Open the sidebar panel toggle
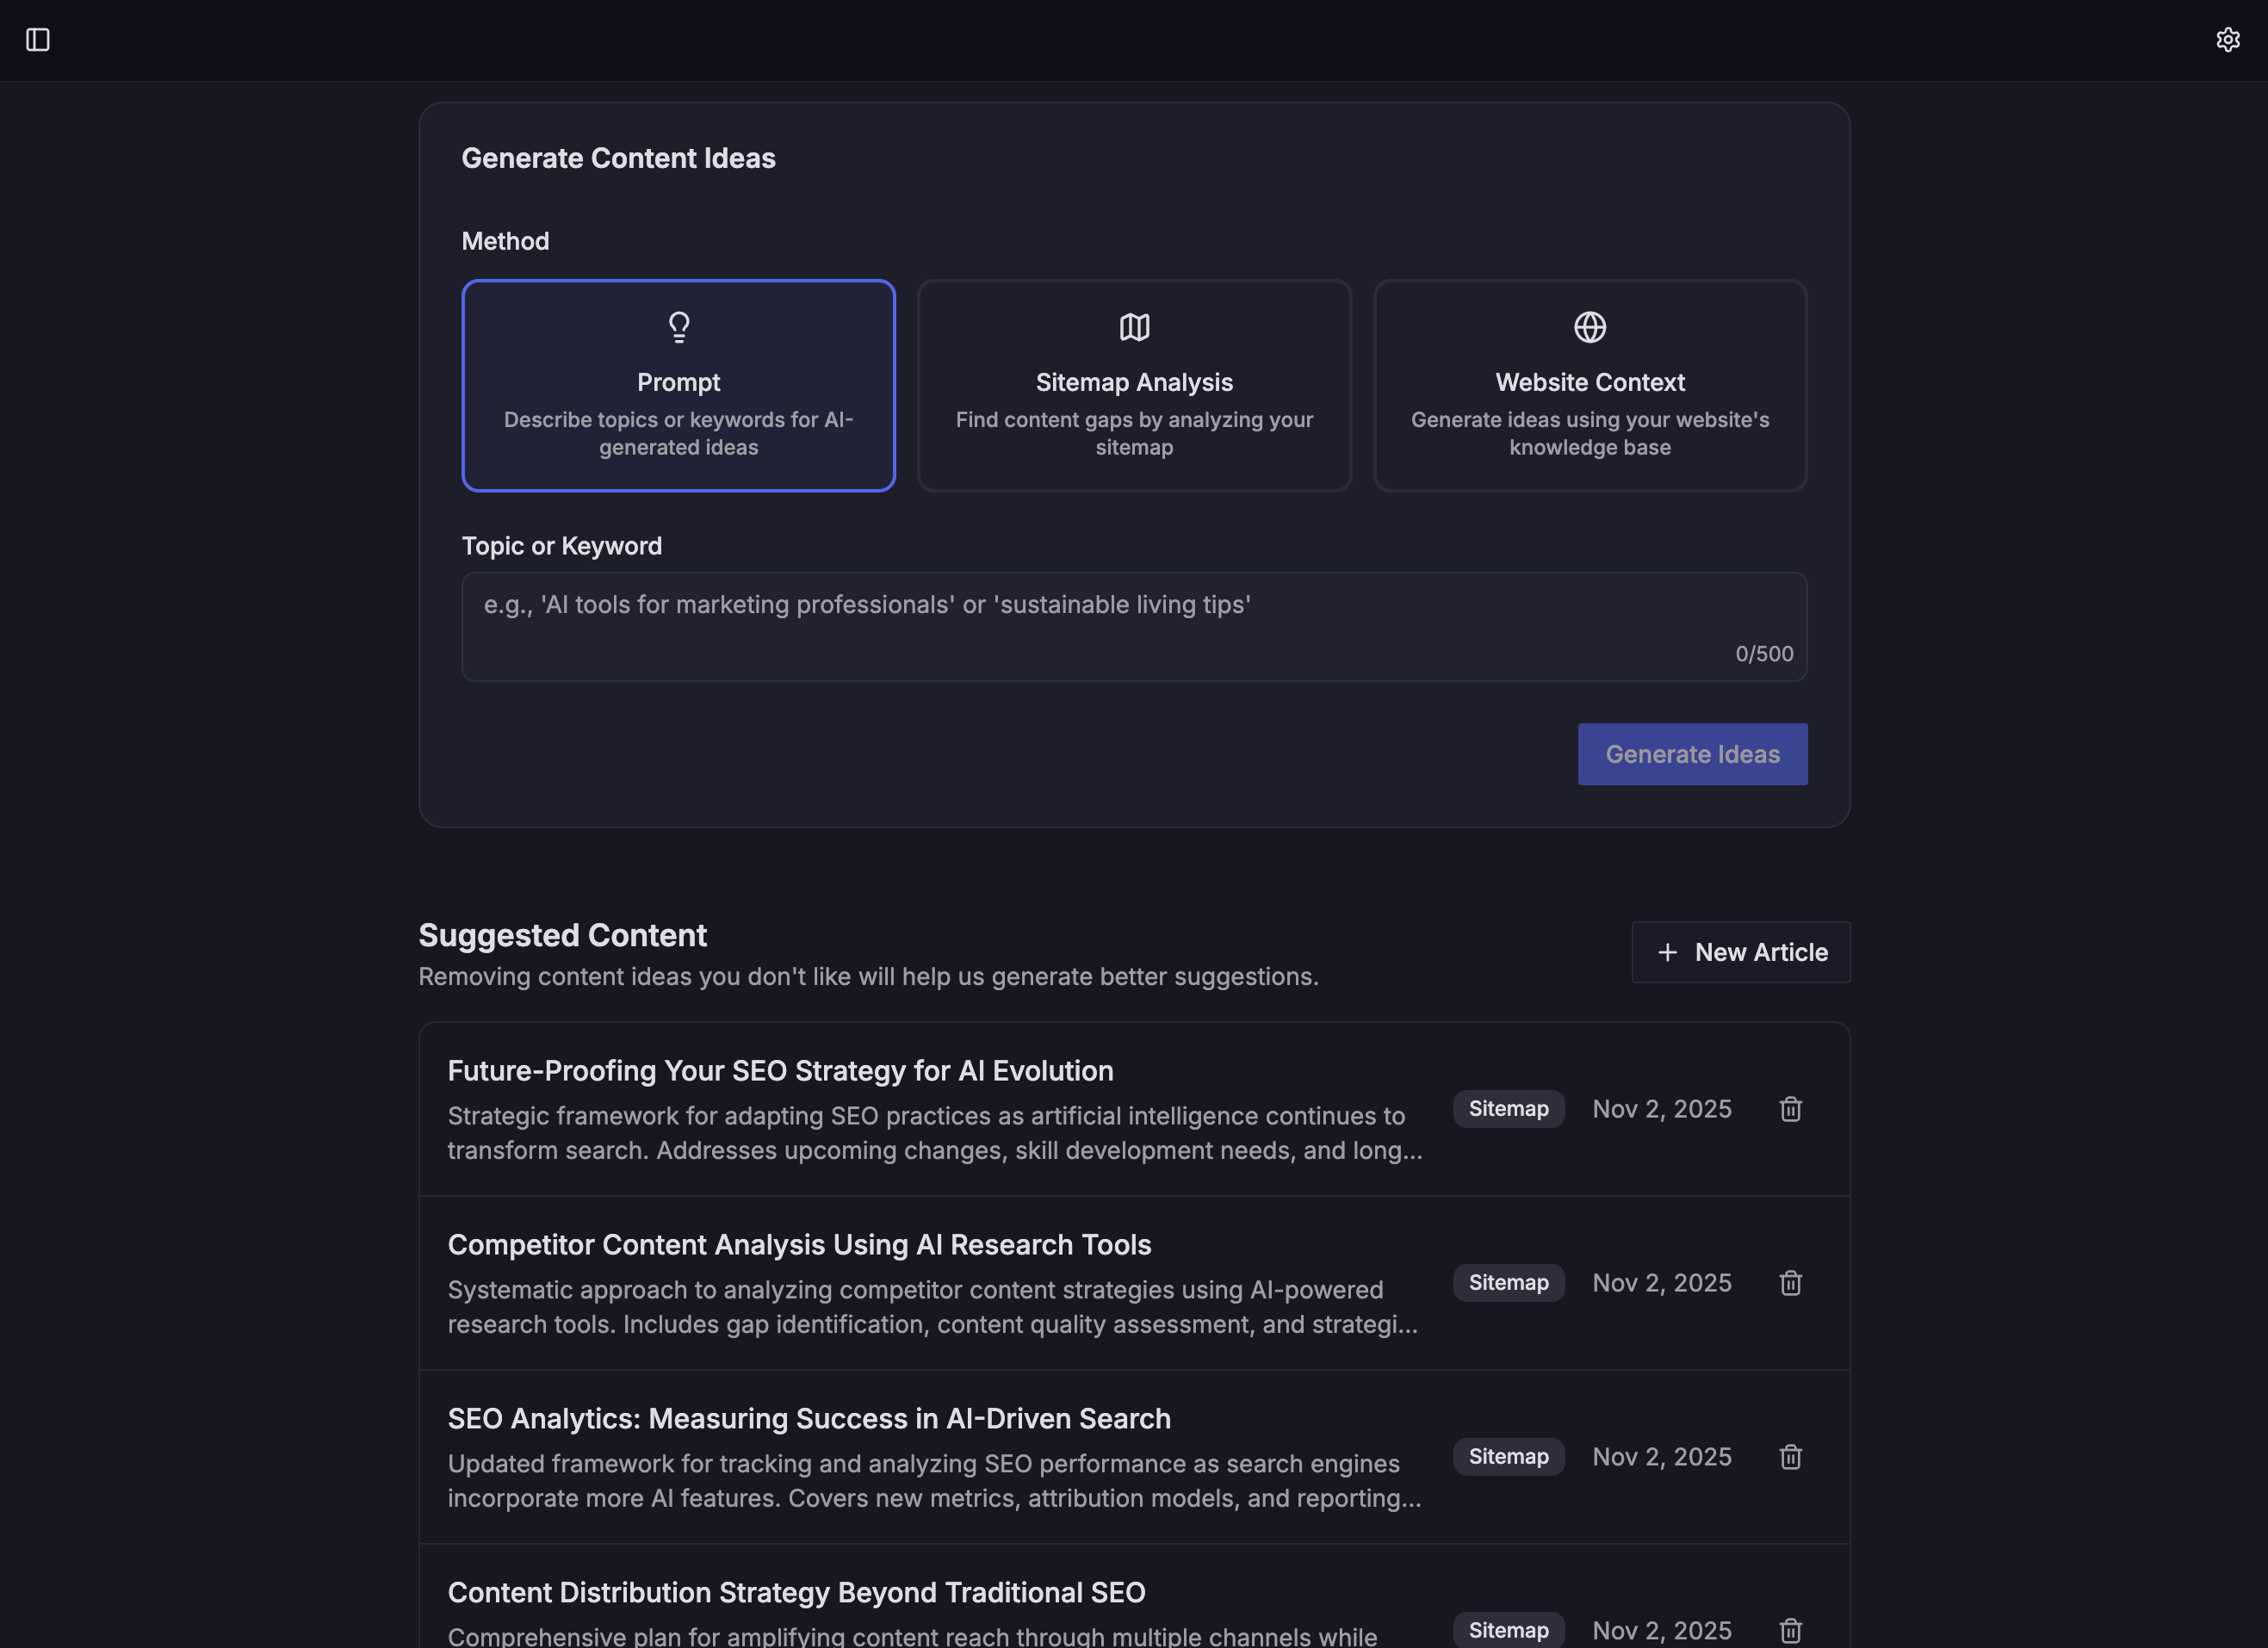The image size is (2268, 1648). tap(39, 40)
